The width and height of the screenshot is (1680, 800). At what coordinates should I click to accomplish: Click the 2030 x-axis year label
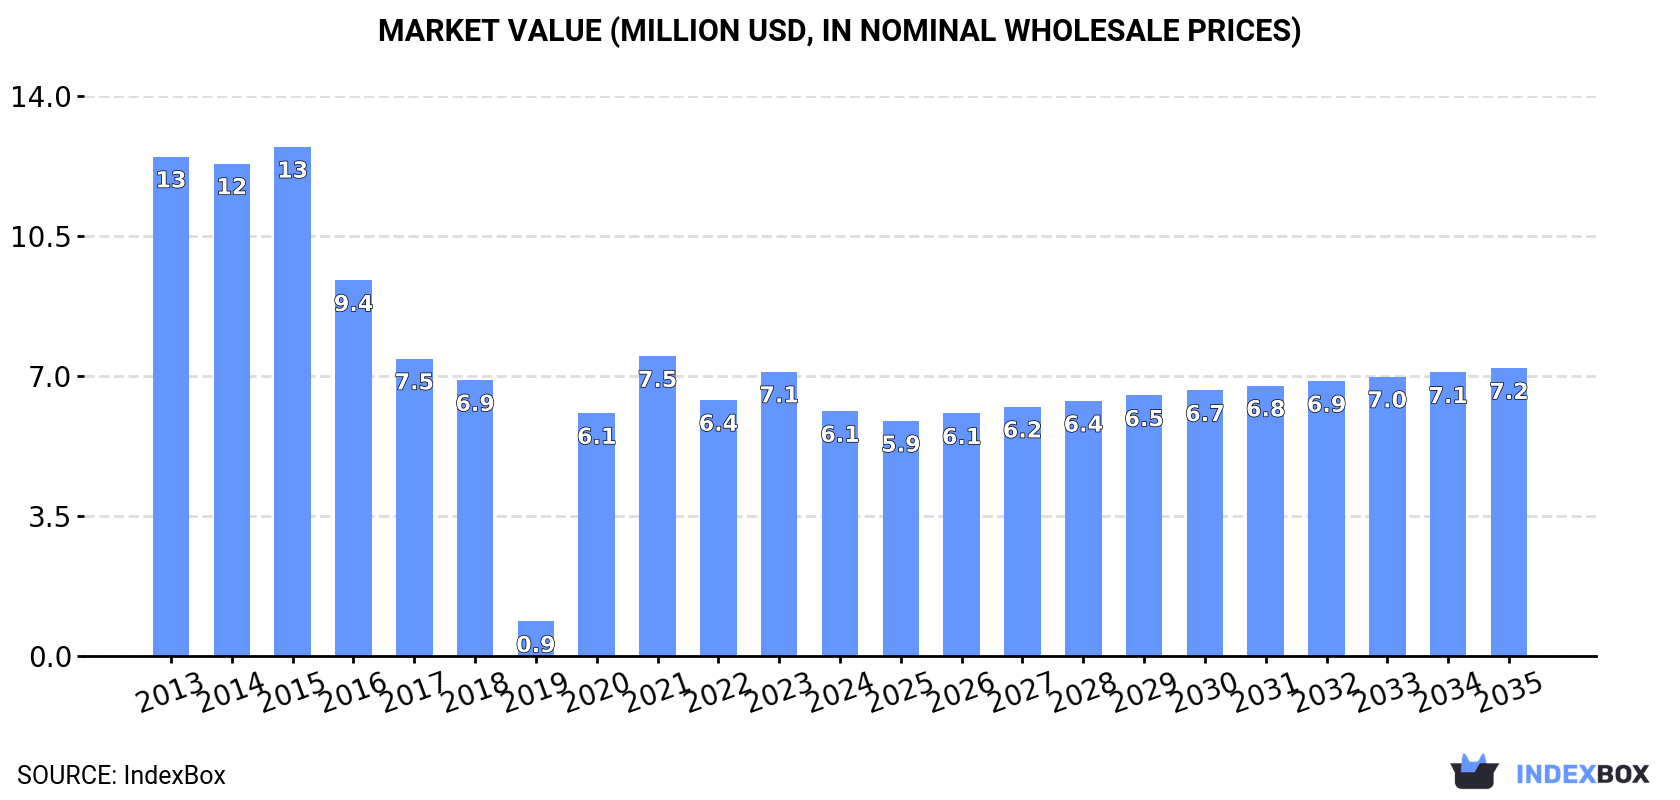pyautogui.click(x=1206, y=692)
